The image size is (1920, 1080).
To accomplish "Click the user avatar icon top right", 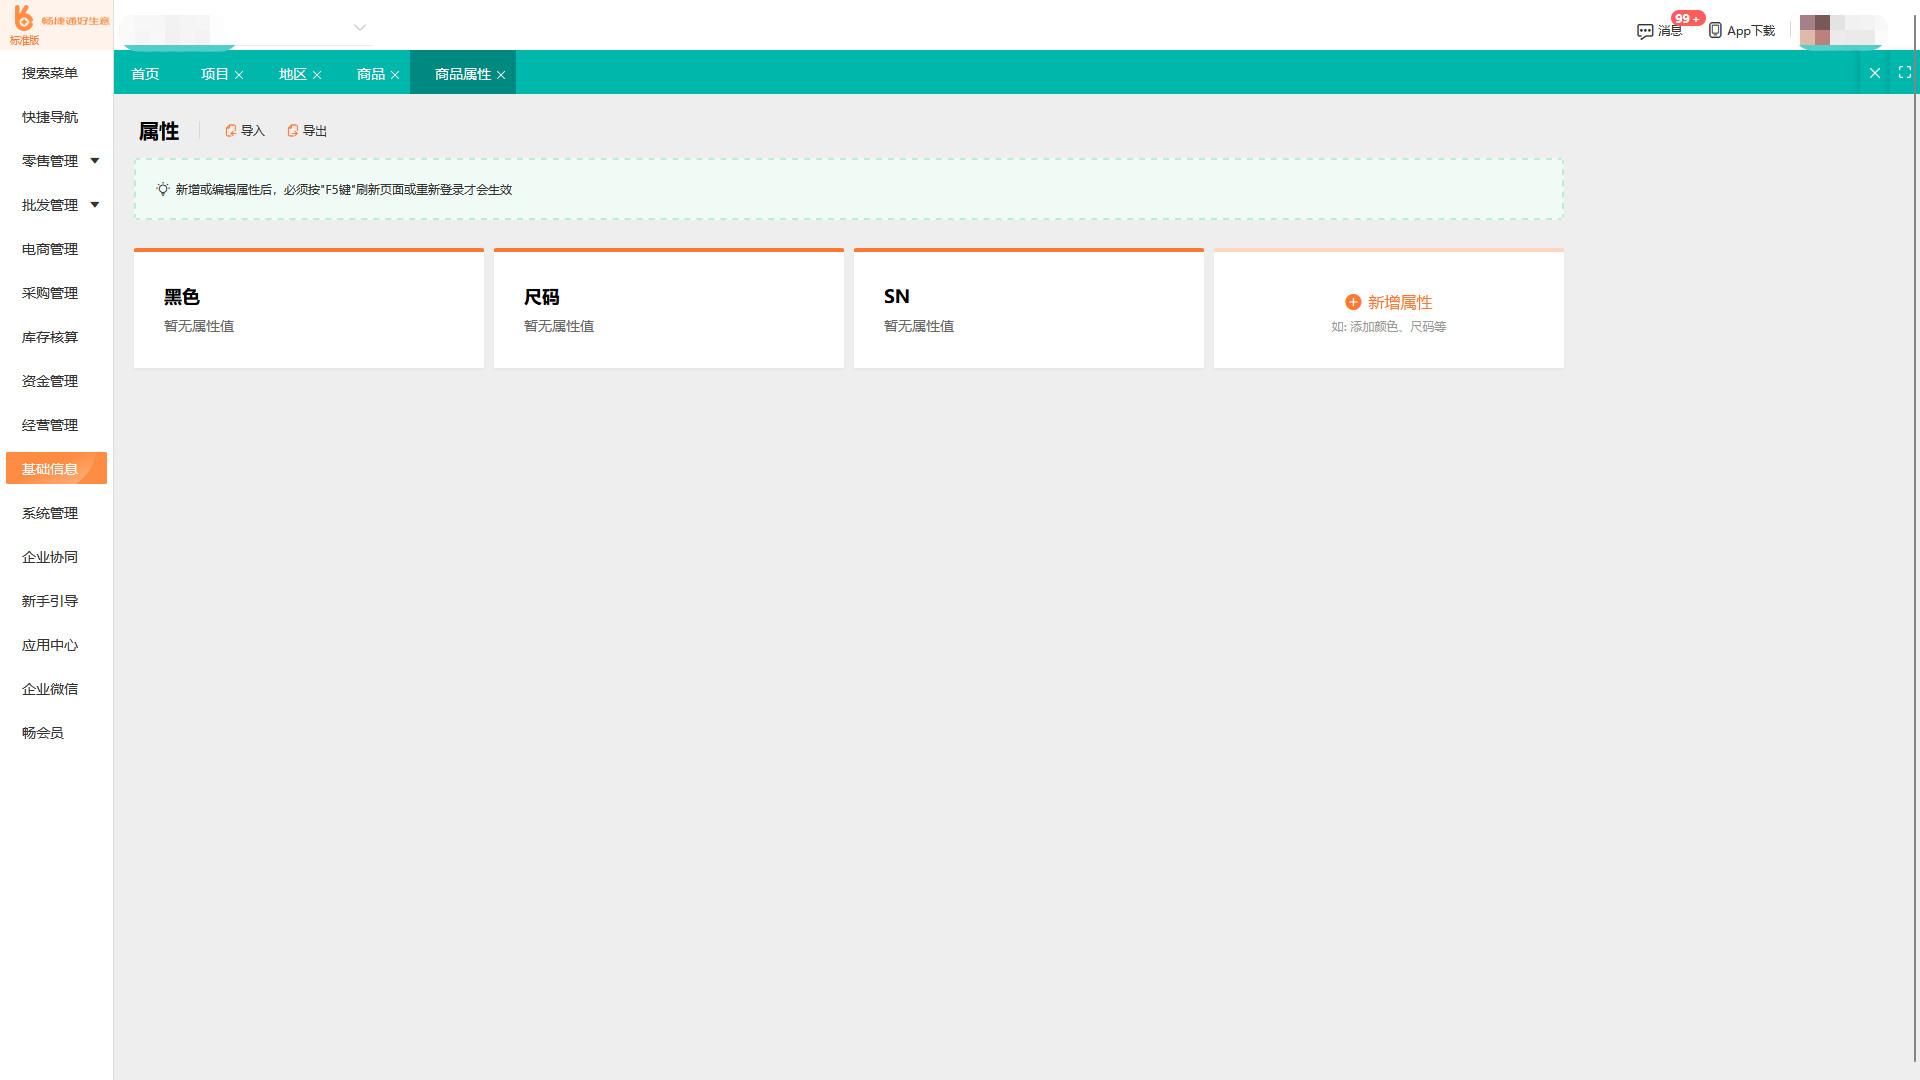I will coord(1818,29).
